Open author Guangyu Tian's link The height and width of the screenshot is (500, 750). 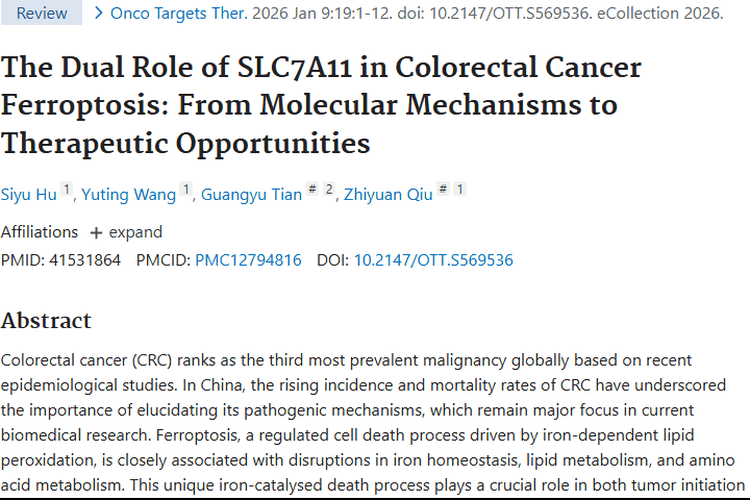pos(252,195)
